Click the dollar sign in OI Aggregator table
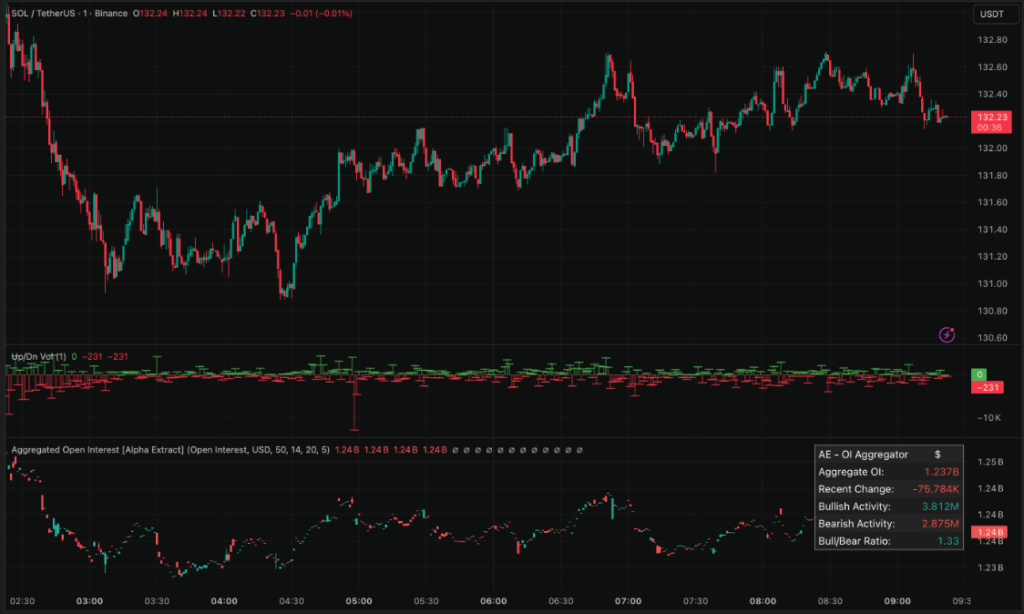This screenshot has height=614, width=1024. [x=937, y=454]
